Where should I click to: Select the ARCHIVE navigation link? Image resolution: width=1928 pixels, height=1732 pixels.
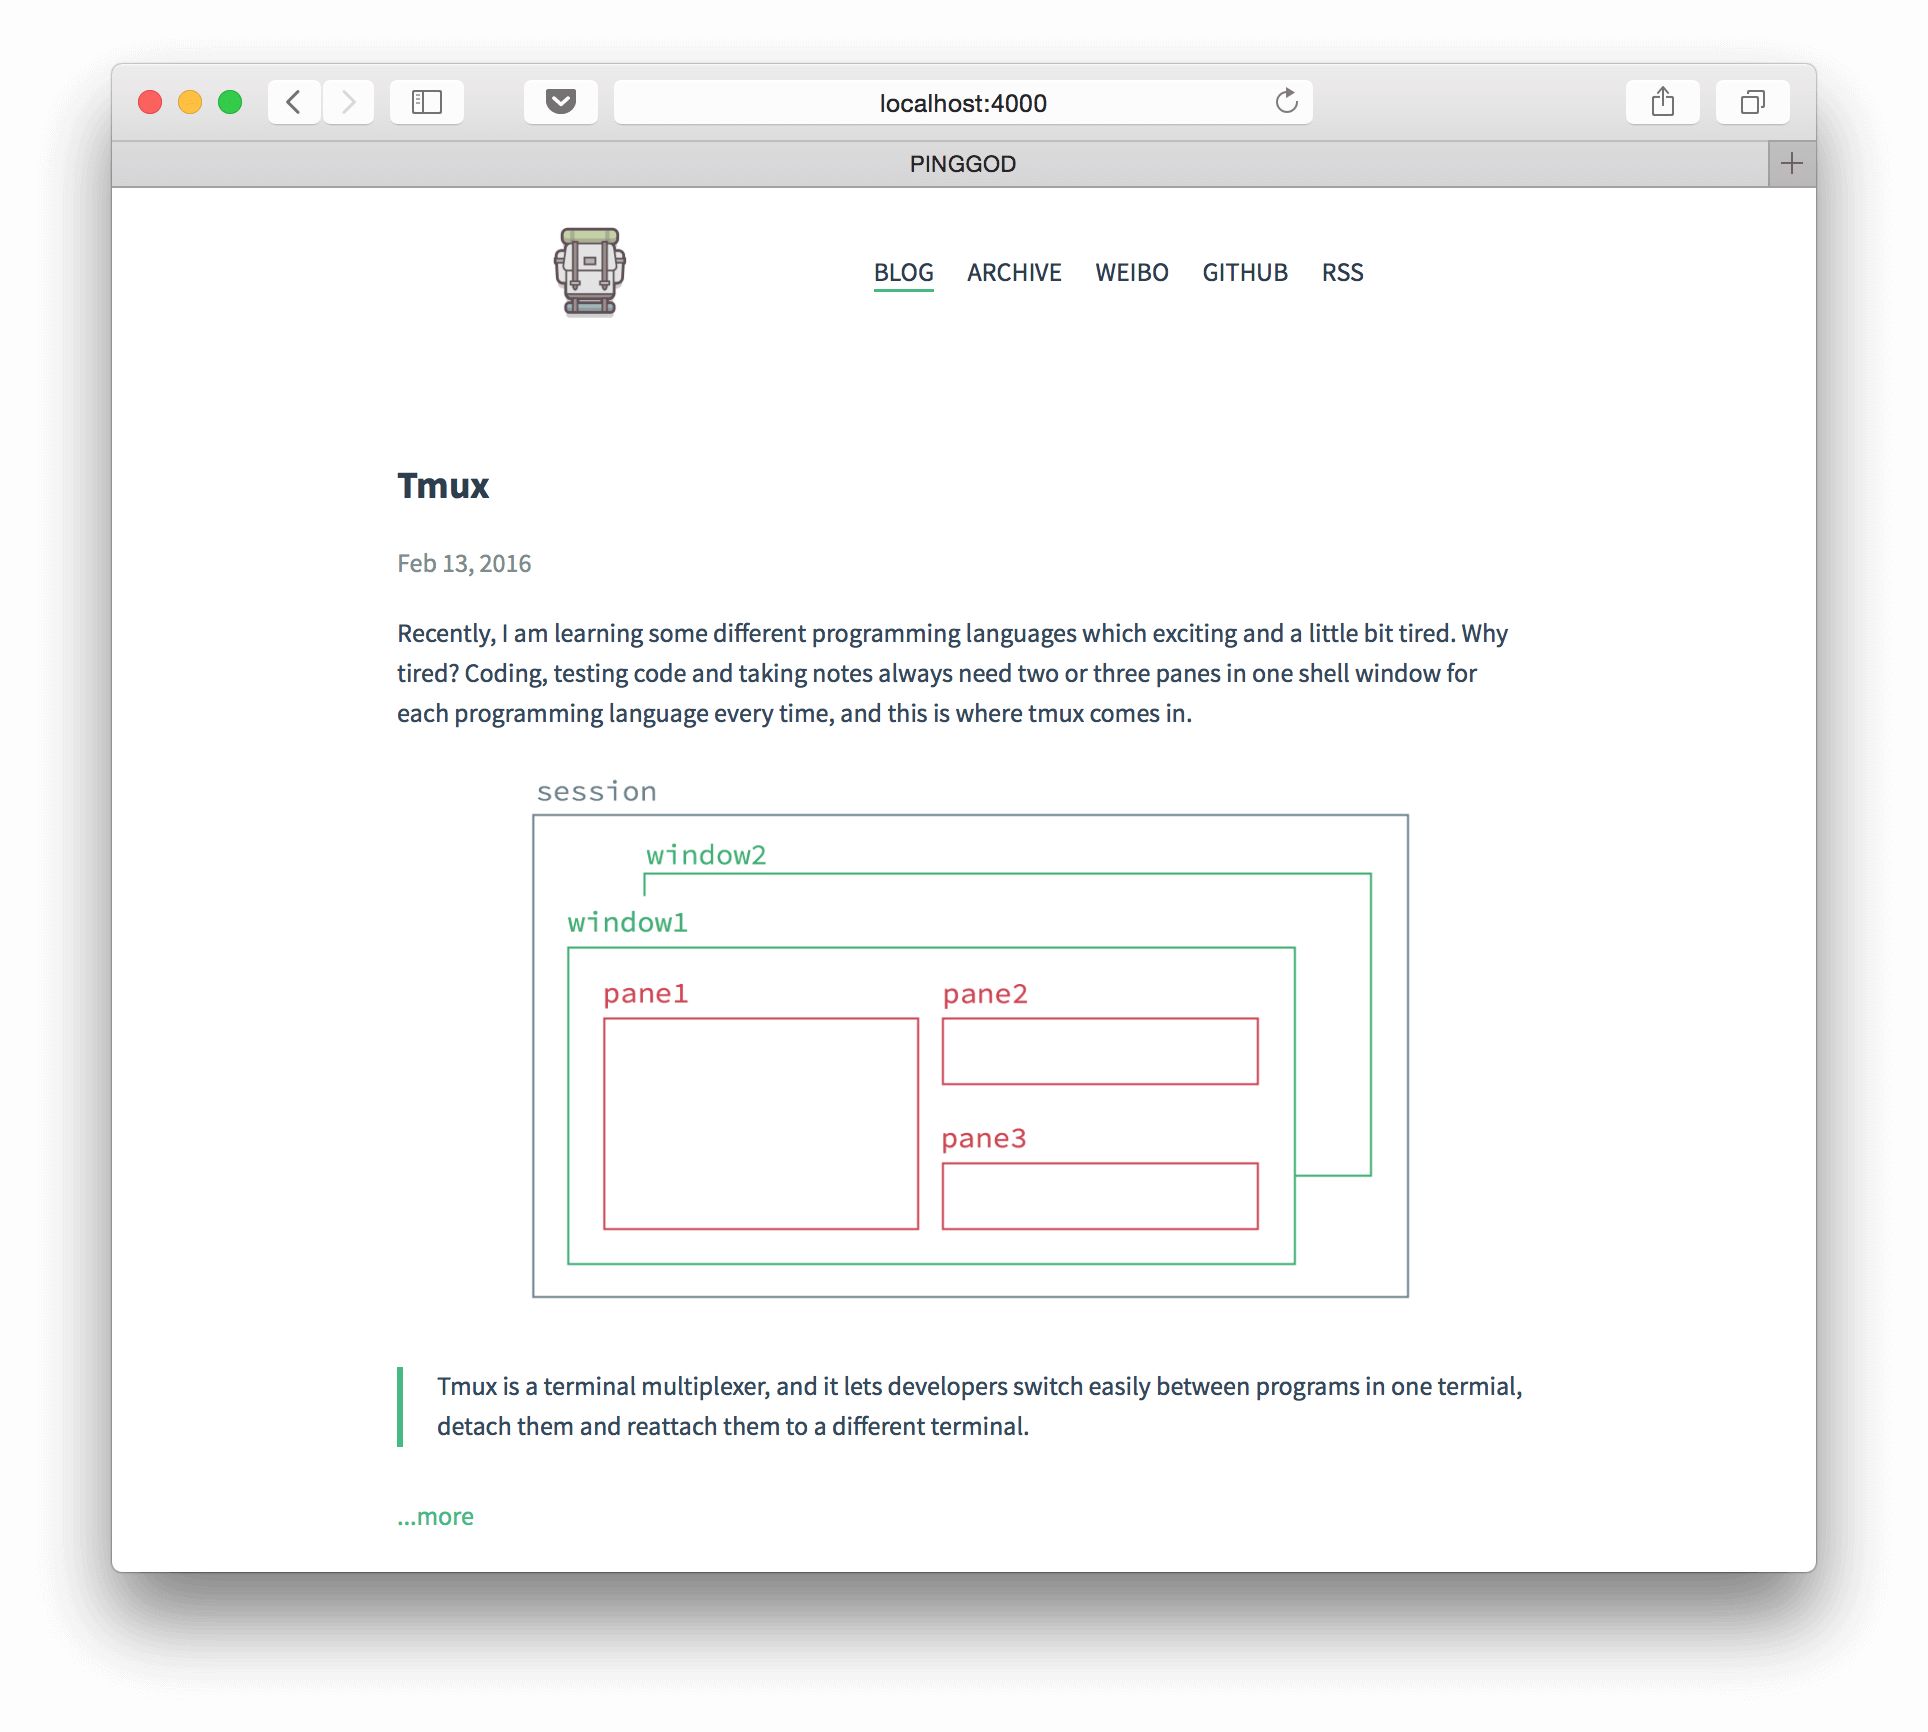[x=1014, y=272]
